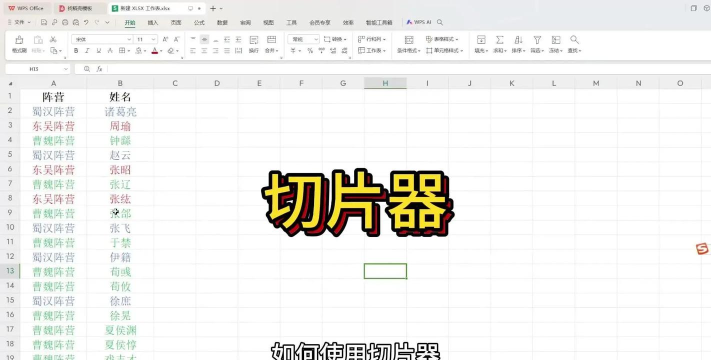Apply red font color swatch
Screen dimensions: 711x360
point(154,51)
